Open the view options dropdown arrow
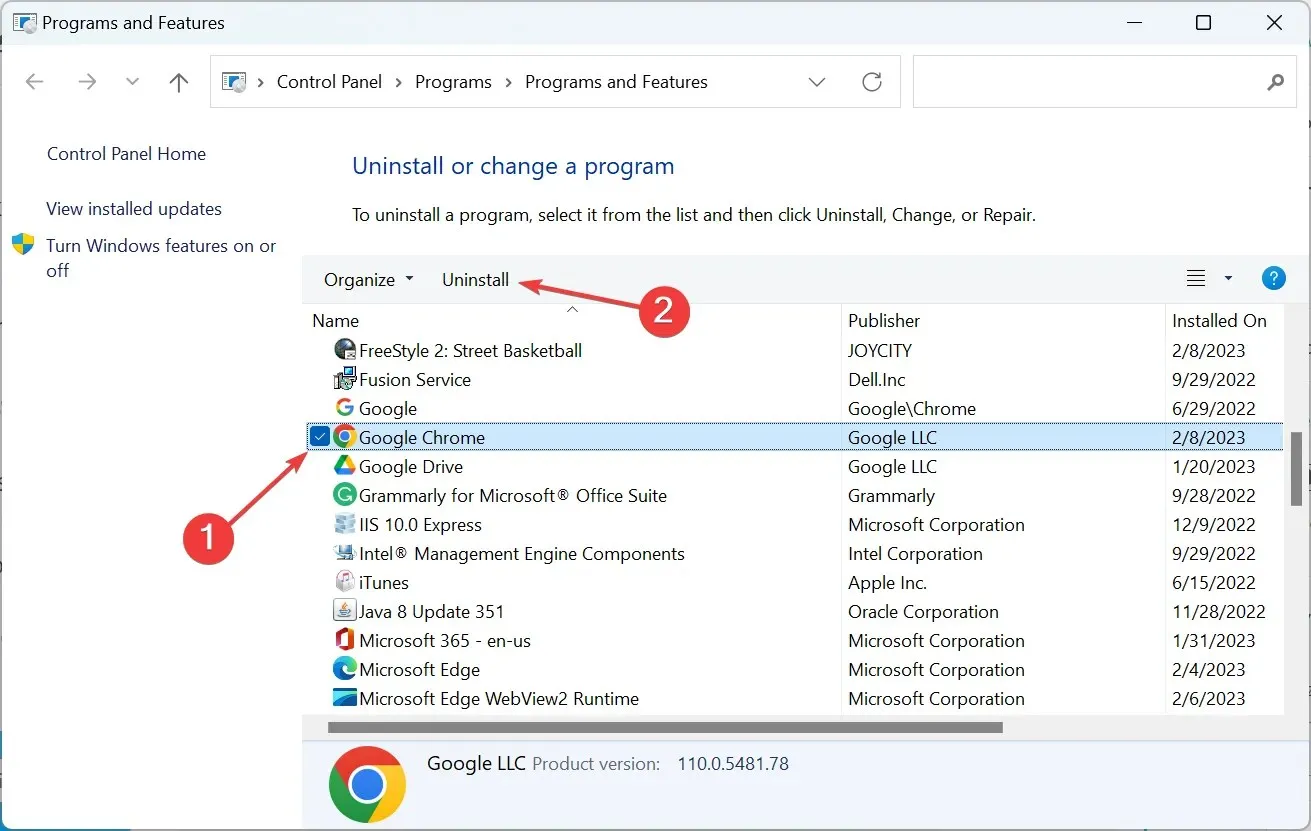The width and height of the screenshot is (1311, 831). point(1228,279)
